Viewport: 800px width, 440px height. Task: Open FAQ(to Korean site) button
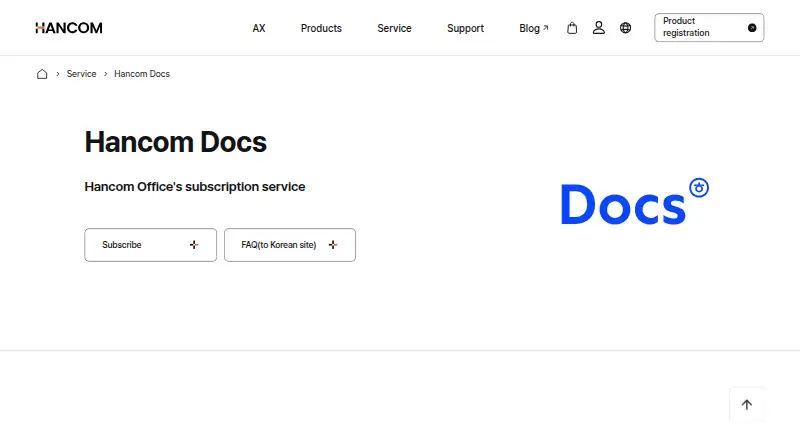pos(290,245)
